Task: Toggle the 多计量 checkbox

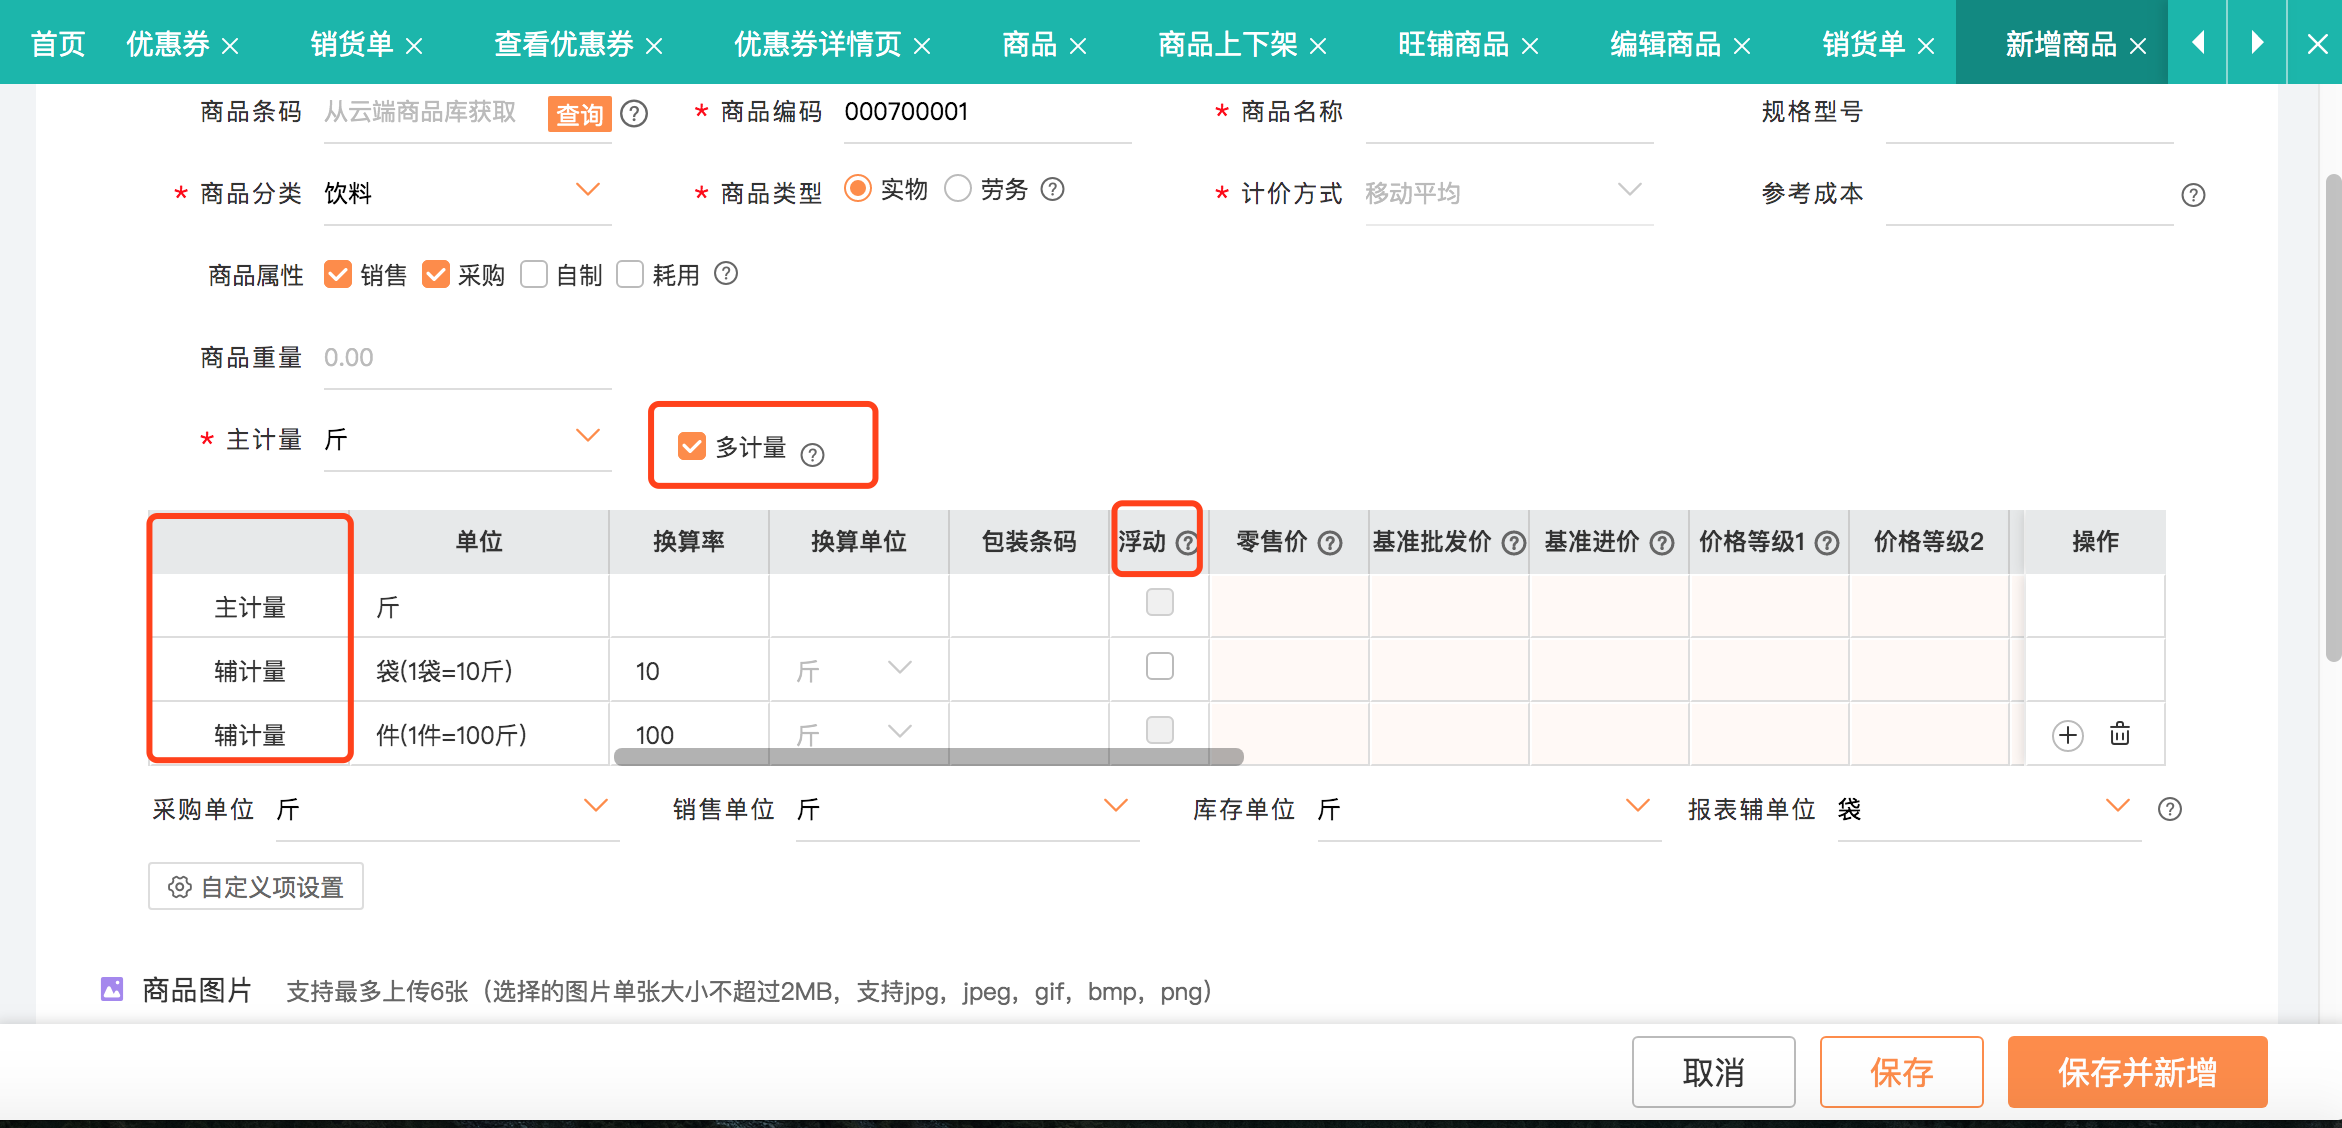Action: [x=692, y=448]
